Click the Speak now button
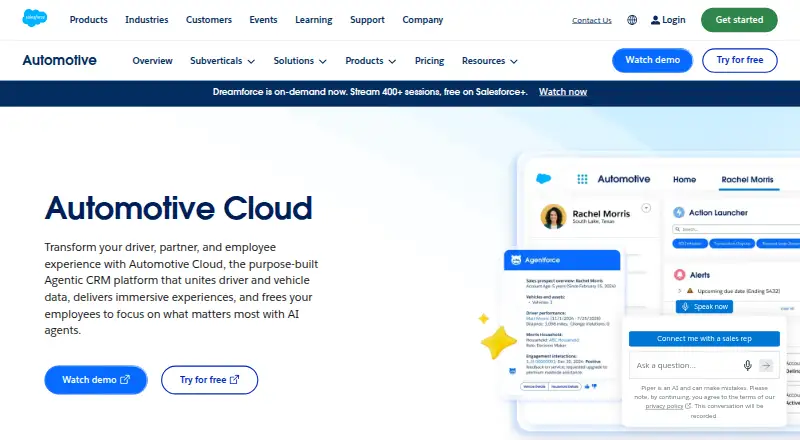The image size is (800, 440). tap(705, 306)
